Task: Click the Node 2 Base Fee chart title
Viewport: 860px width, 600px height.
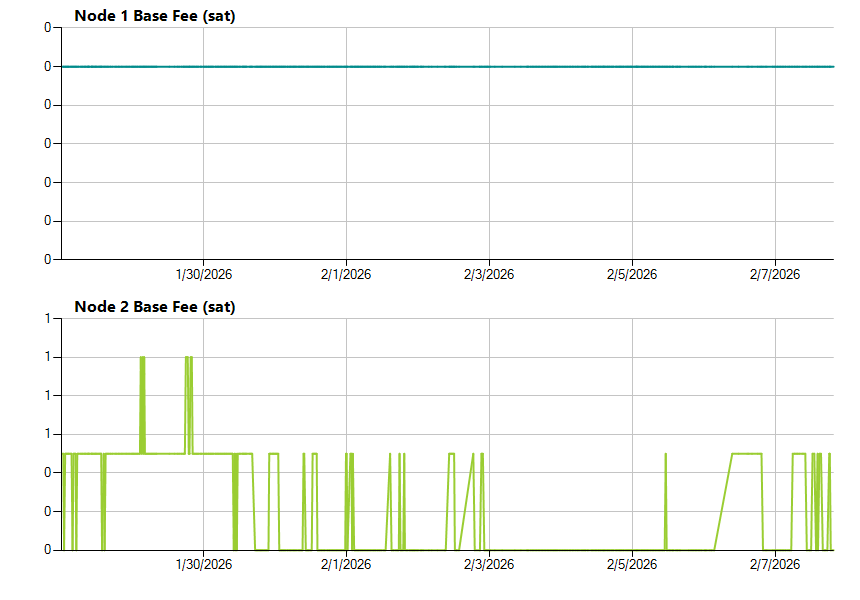Action: (154, 306)
